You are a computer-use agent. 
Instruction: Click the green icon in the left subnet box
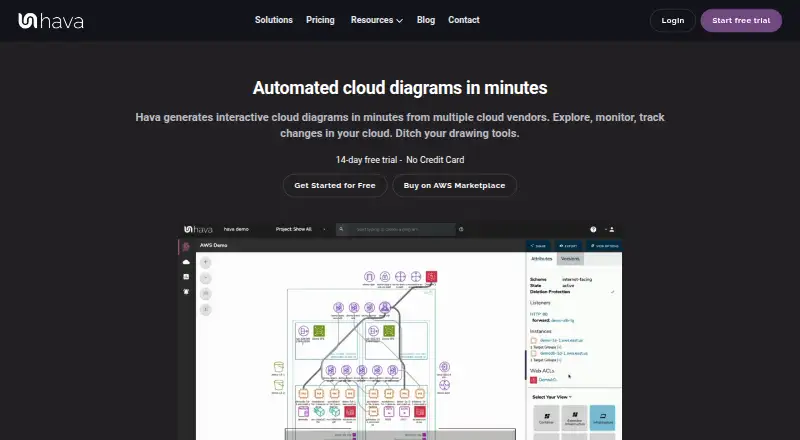[319, 331]
